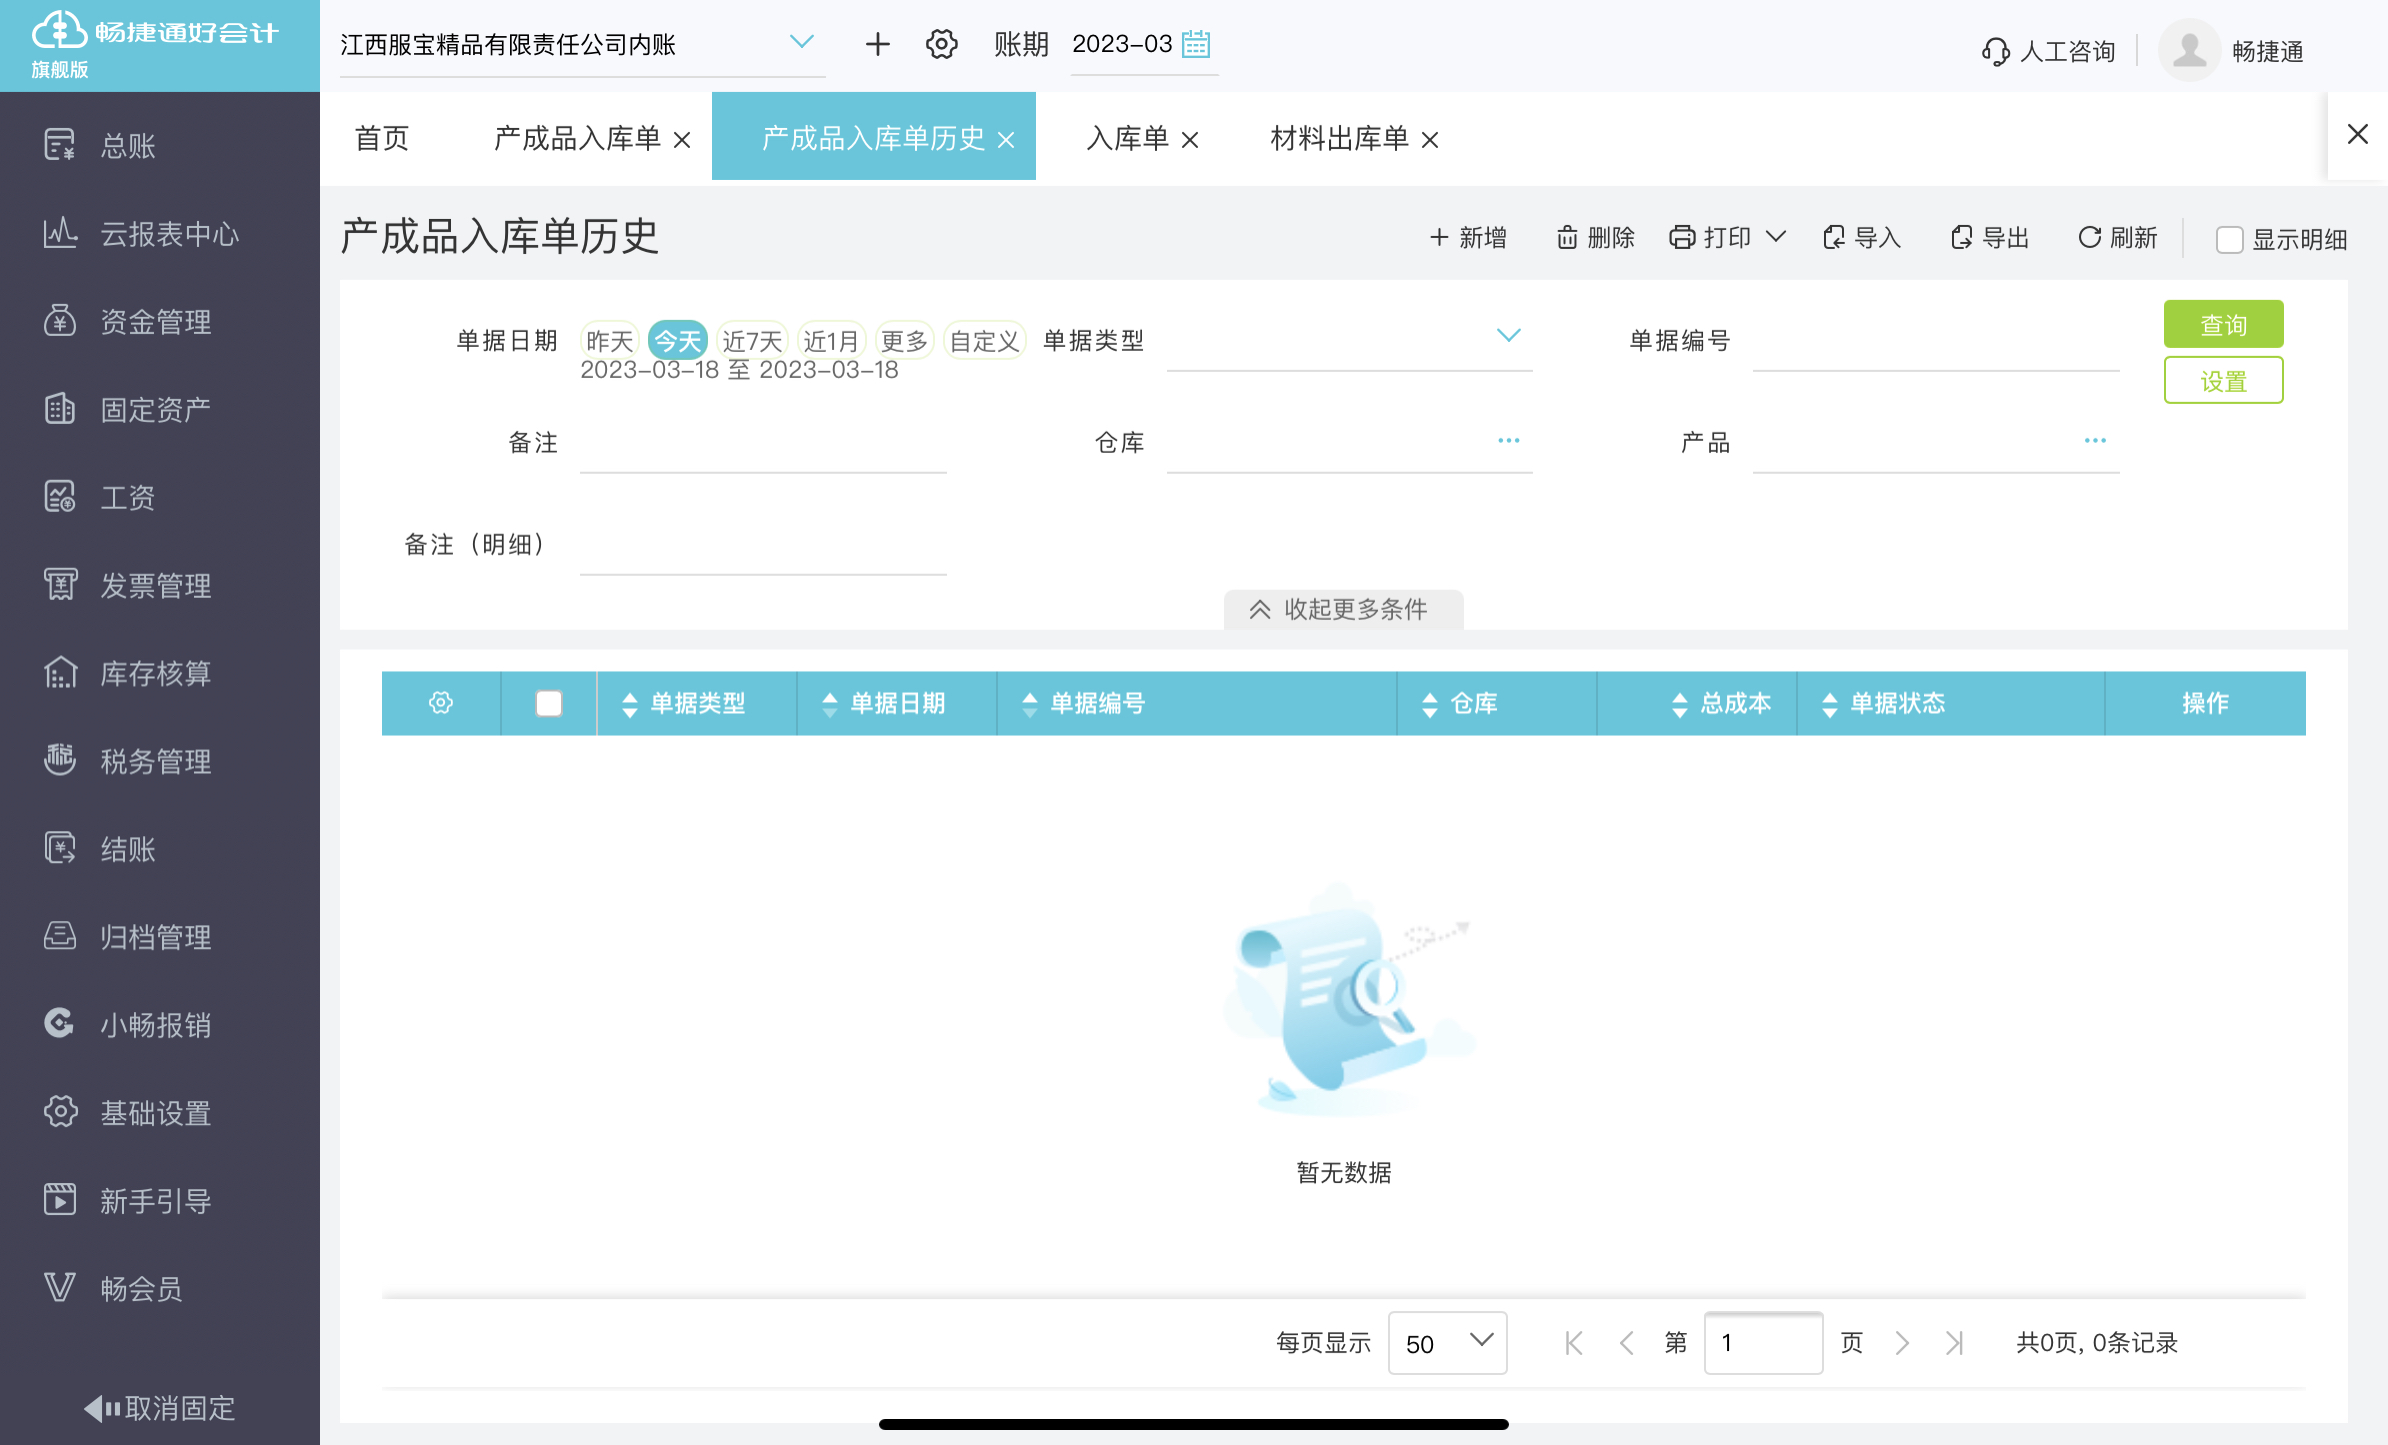
Task: Click the 云报表中心 sidebar icon
Action: [60, 232]
